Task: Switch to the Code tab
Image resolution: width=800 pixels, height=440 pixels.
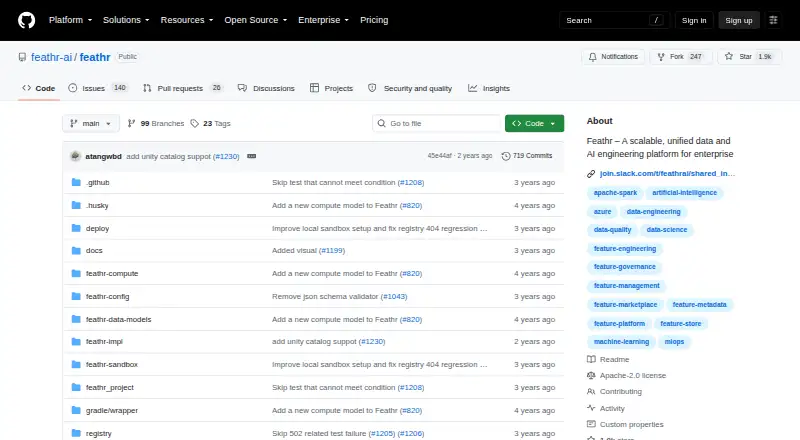Action: [x=39, y=88]
